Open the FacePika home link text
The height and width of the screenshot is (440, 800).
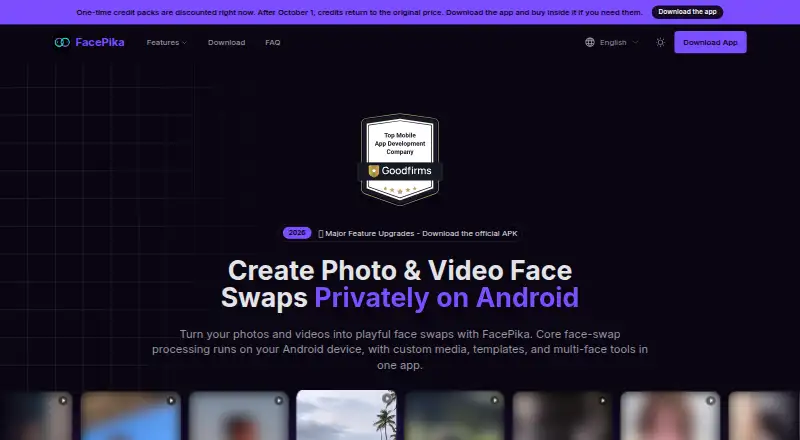pos(100,42)
